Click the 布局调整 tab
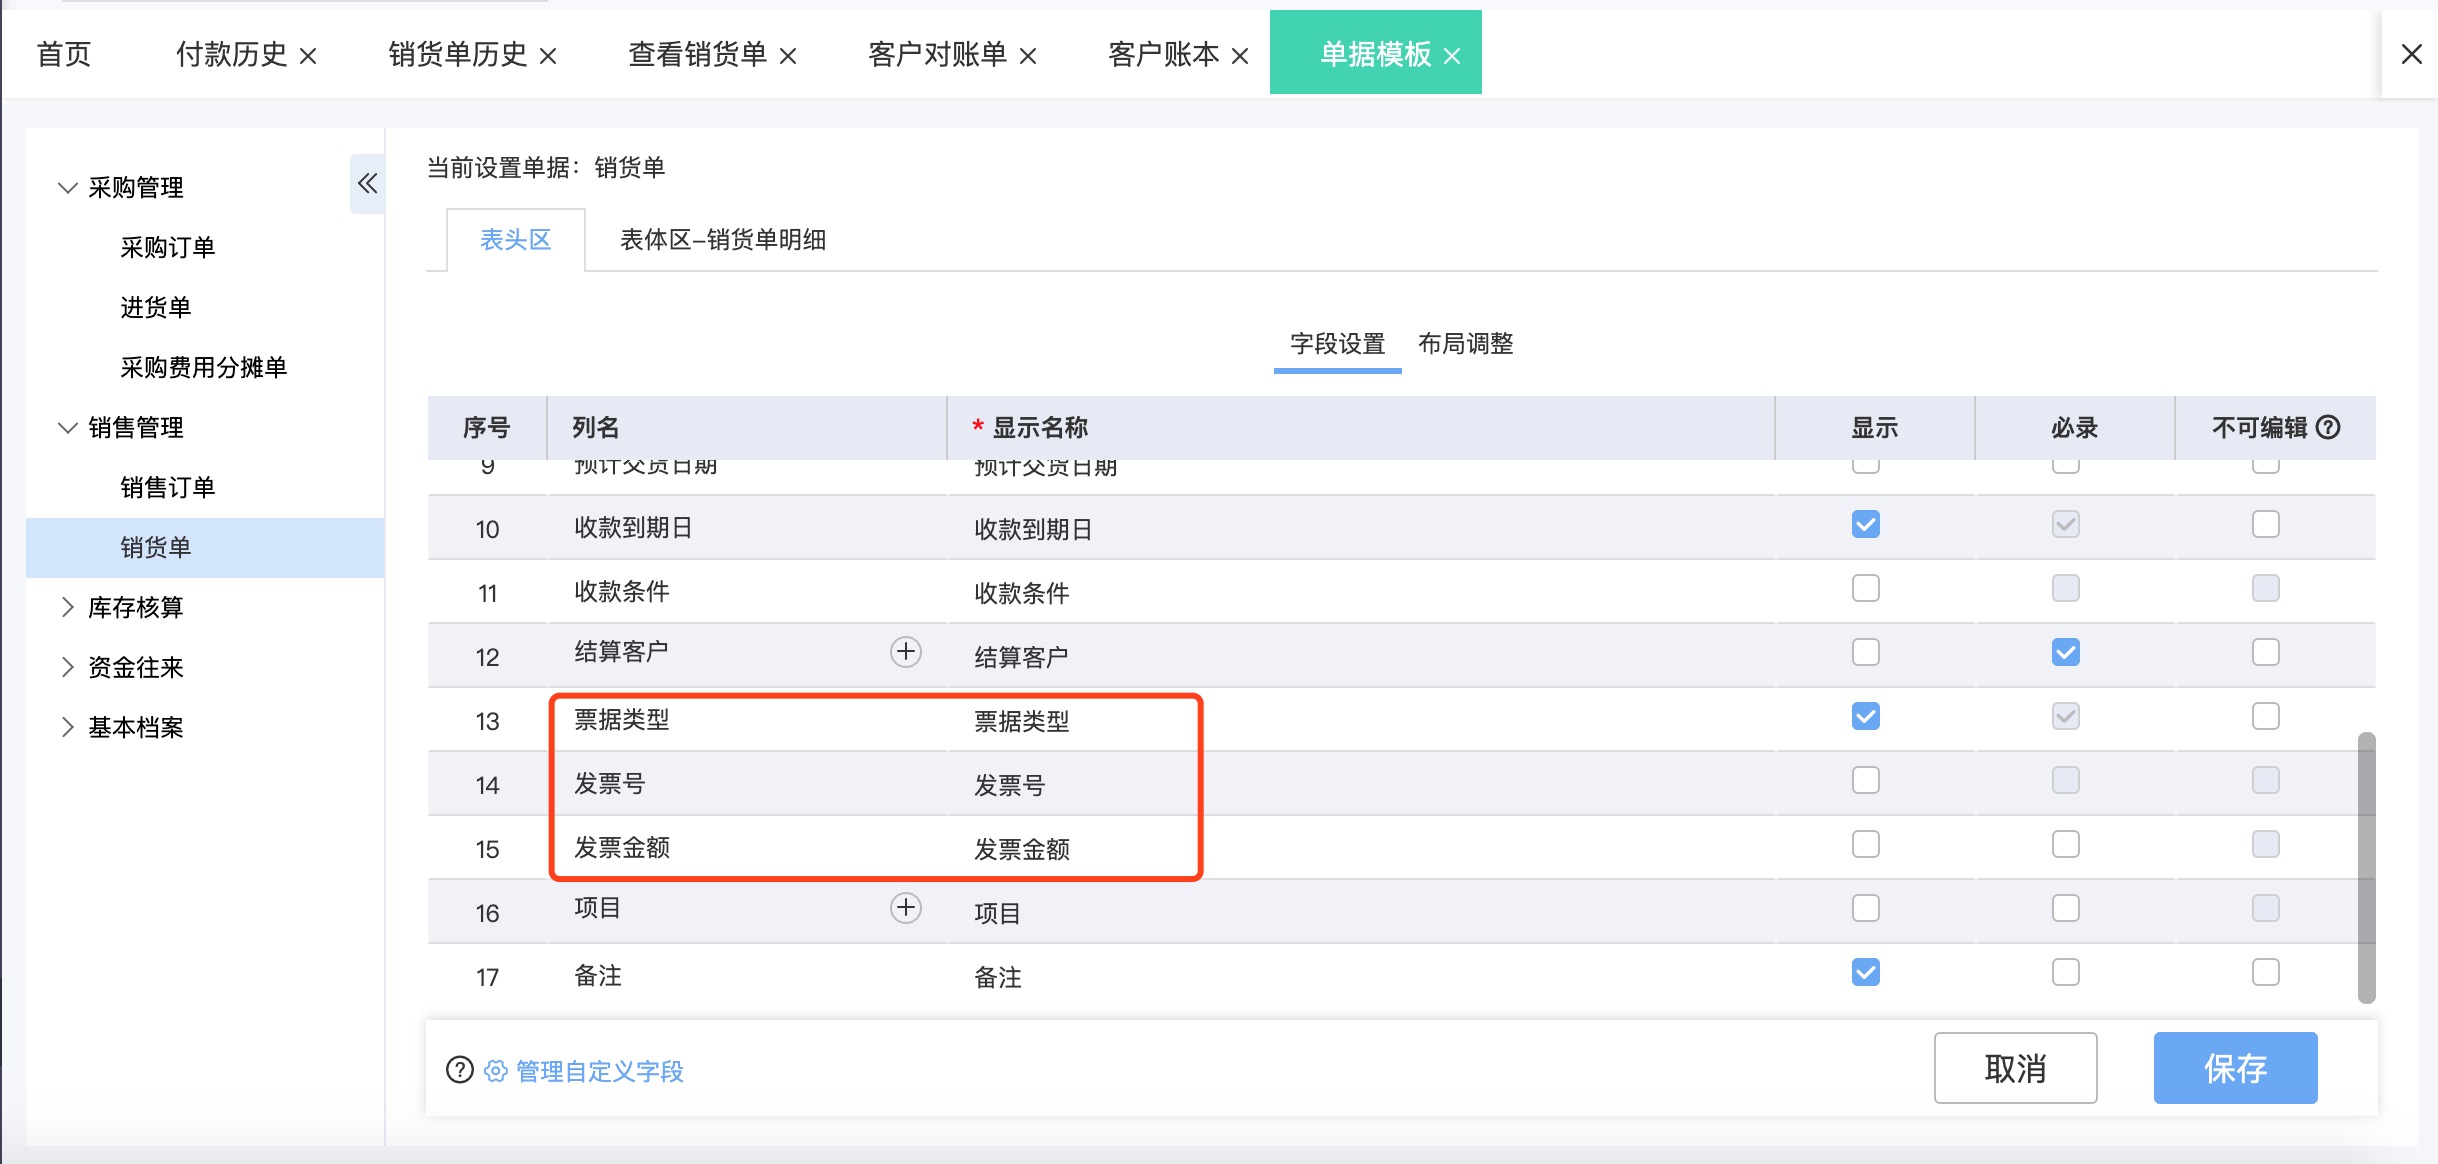This screenshot has height=1164, width=2438. (x=1466, y=343)
